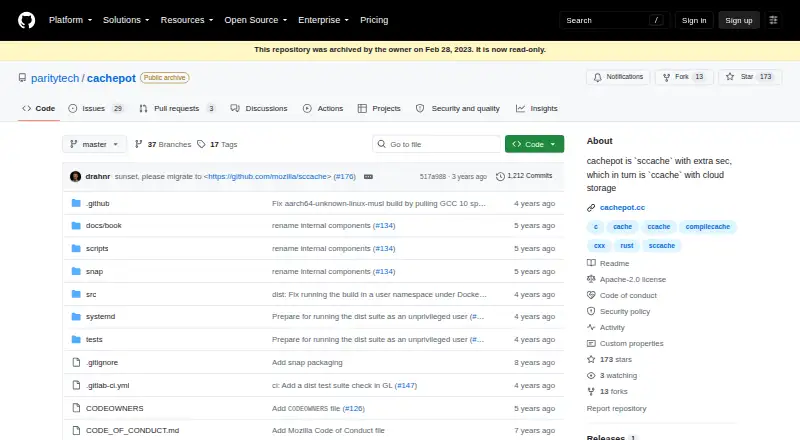Open the .github folder

point(97,203)
